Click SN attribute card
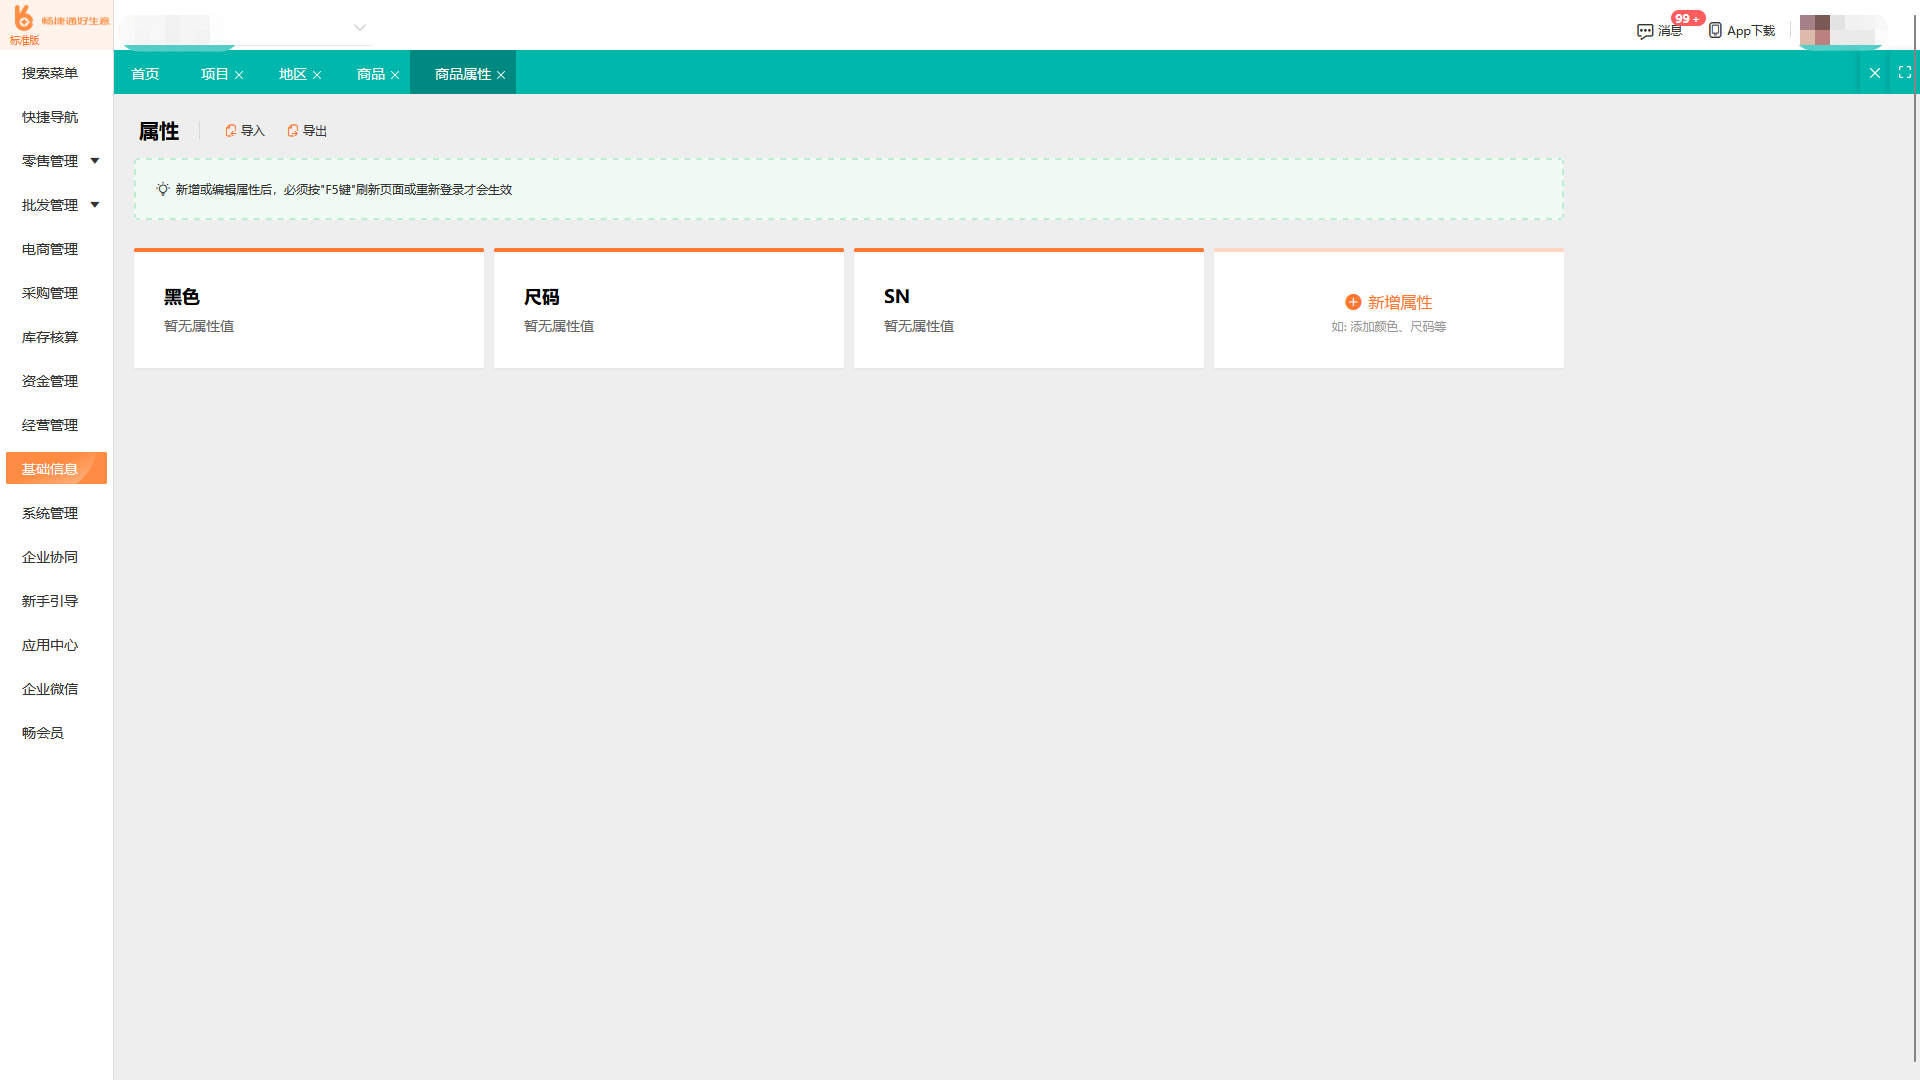 pyautogui.click(x=1029, y=307)
